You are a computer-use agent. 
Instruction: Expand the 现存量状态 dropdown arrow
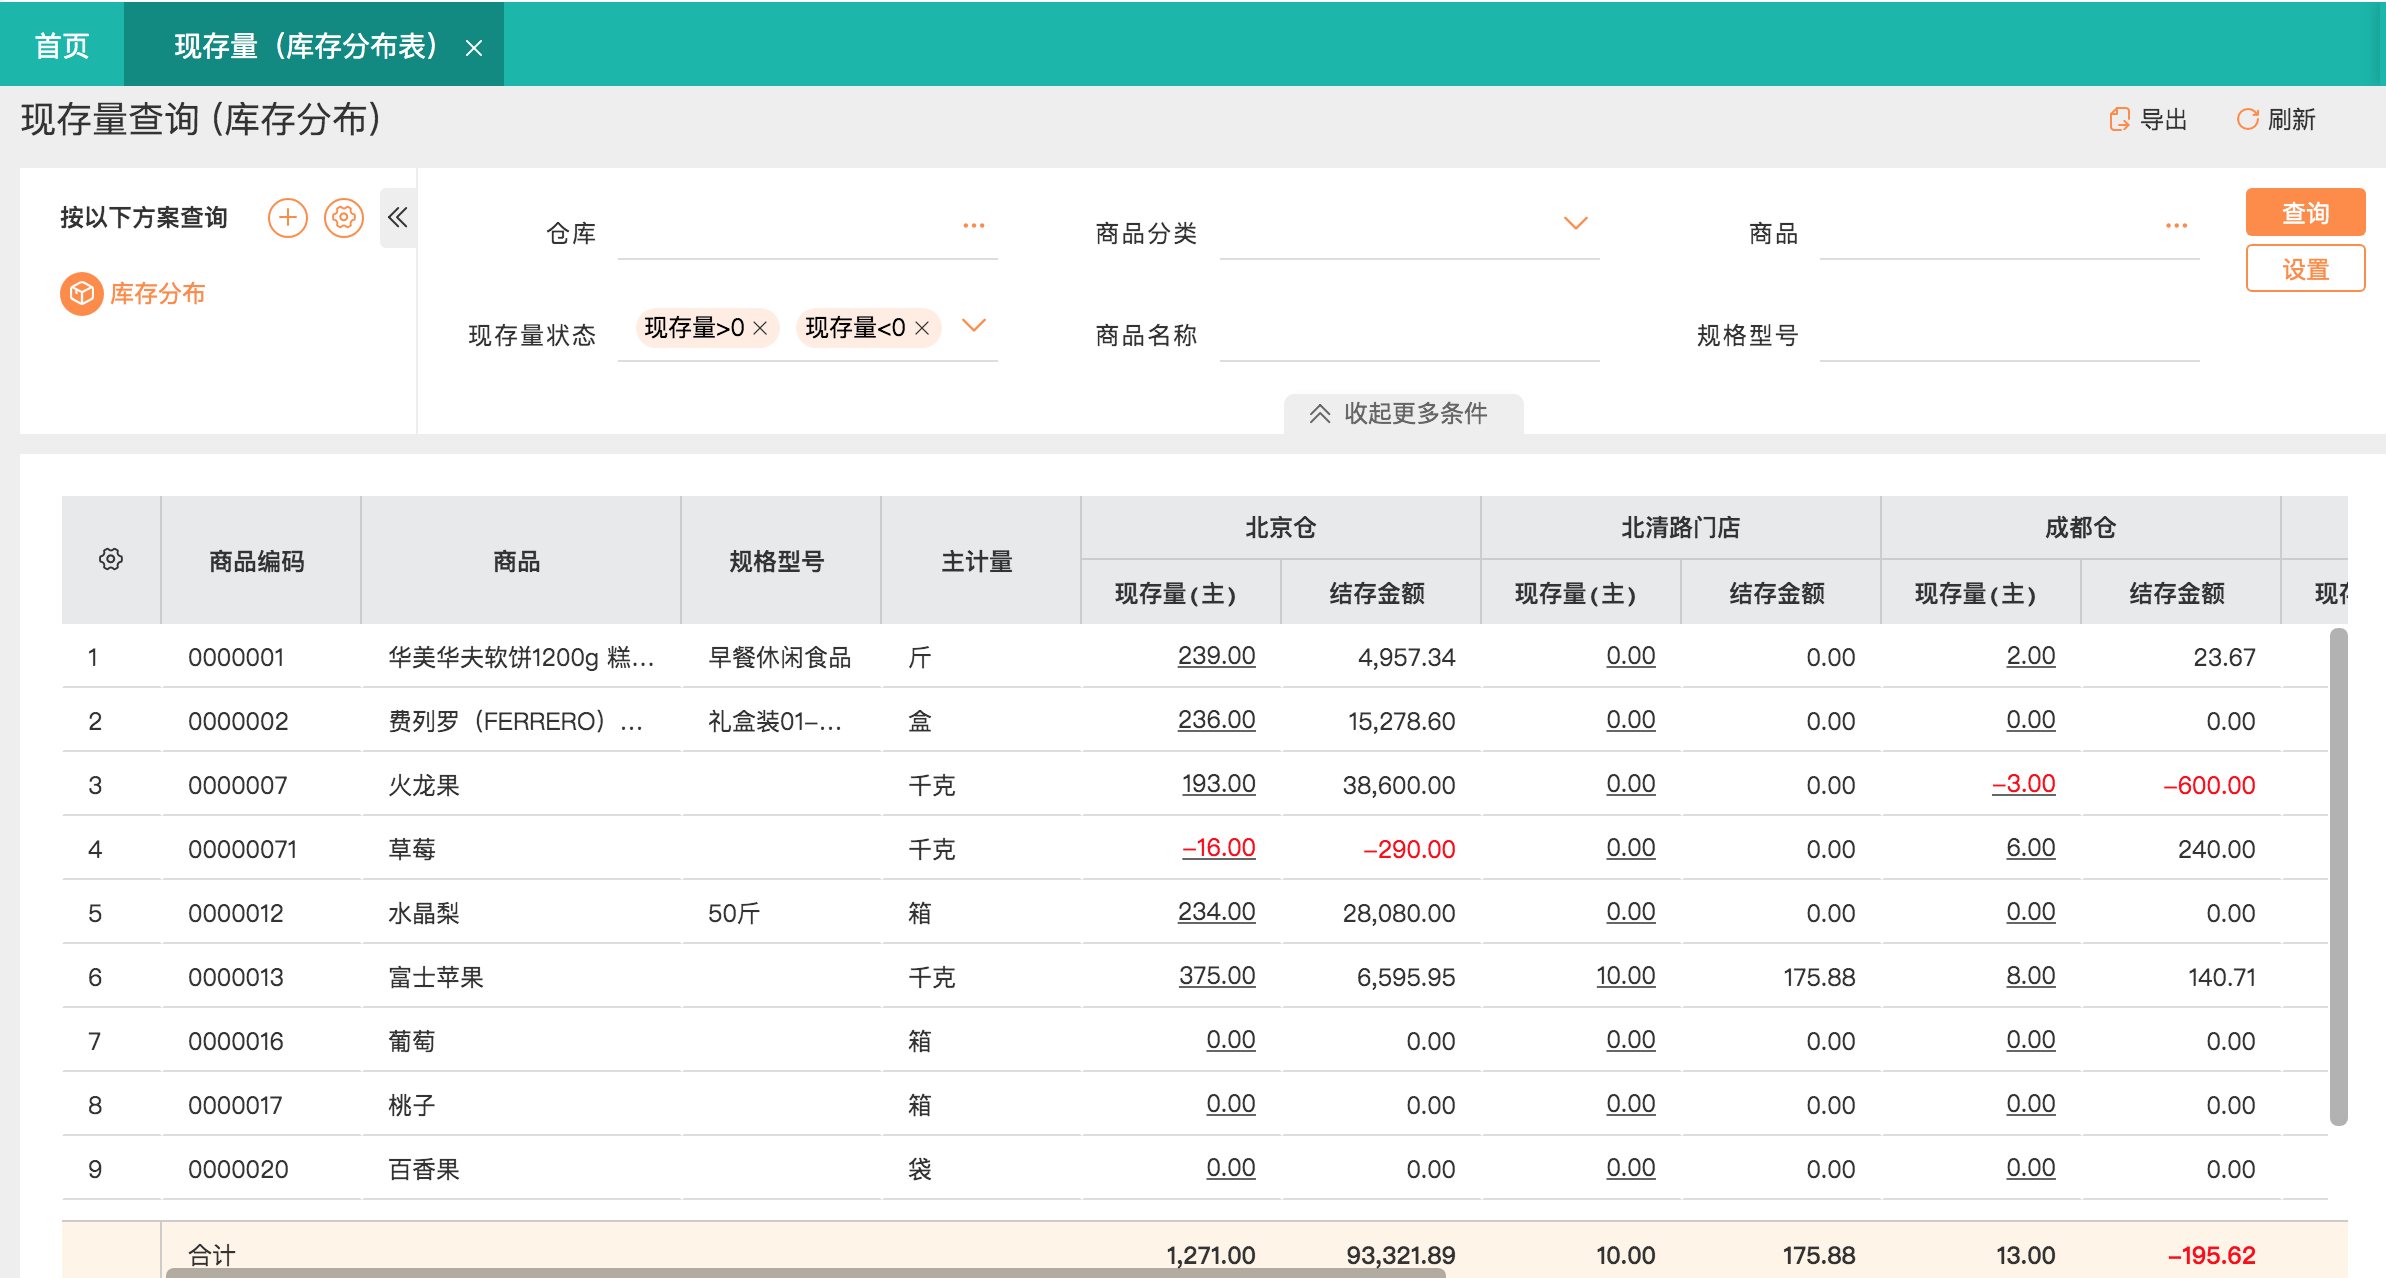coord(980,328)
